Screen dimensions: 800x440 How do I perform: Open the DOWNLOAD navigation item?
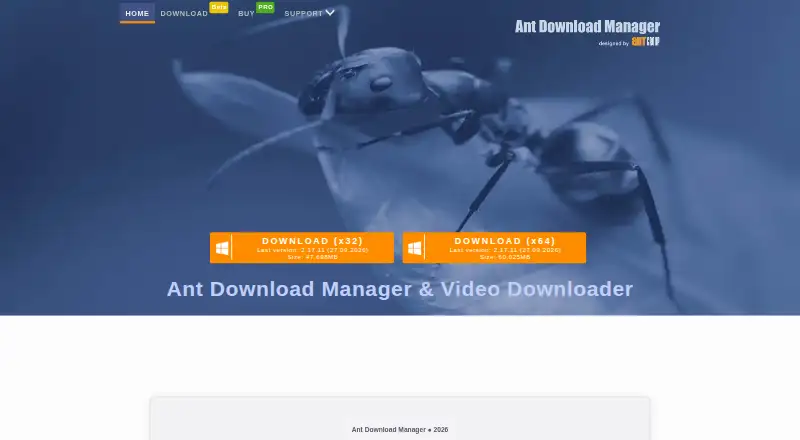click(x=184, y=13)
